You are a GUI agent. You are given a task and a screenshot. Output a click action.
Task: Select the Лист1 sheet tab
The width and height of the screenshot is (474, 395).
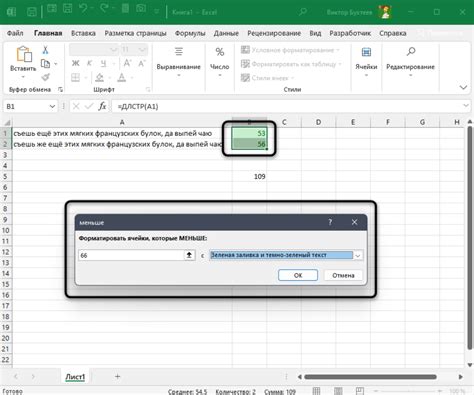pos(75,377)
